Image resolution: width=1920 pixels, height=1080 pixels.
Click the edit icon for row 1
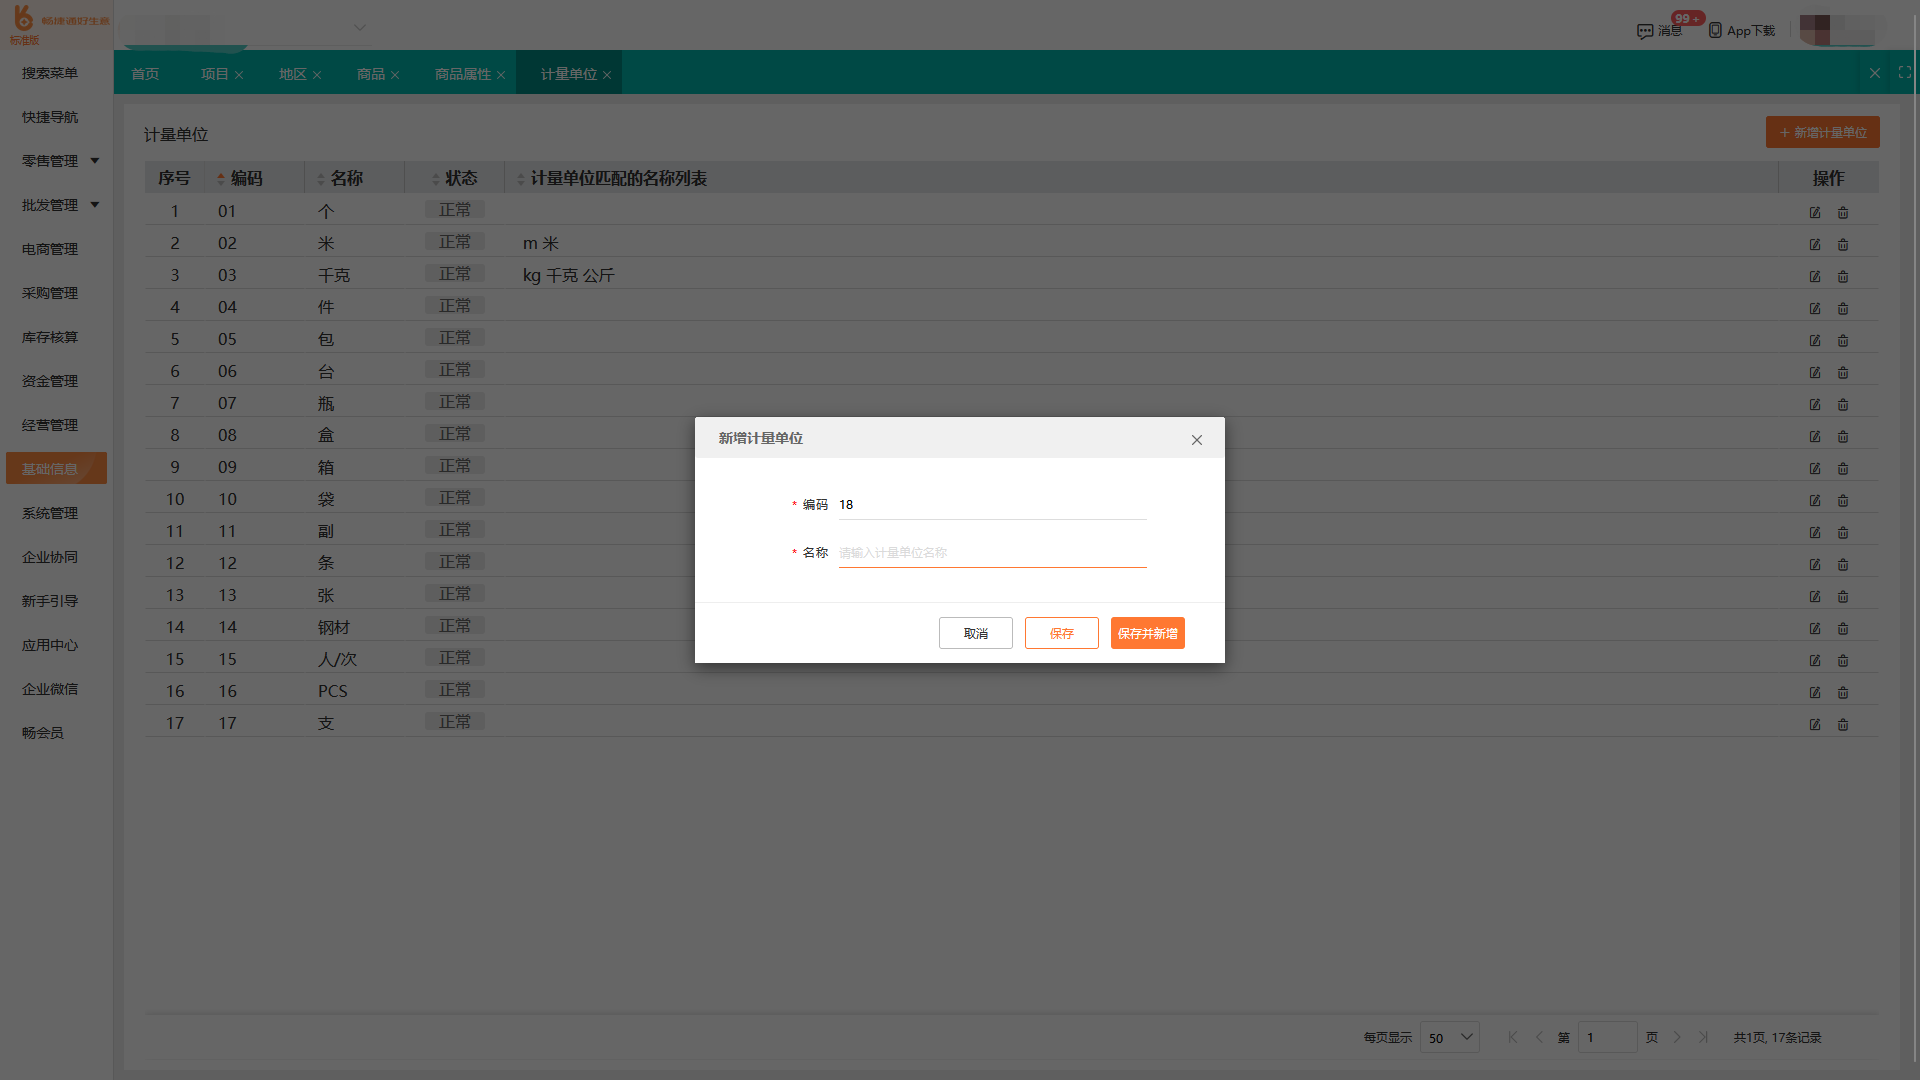tap(1815, 211)
